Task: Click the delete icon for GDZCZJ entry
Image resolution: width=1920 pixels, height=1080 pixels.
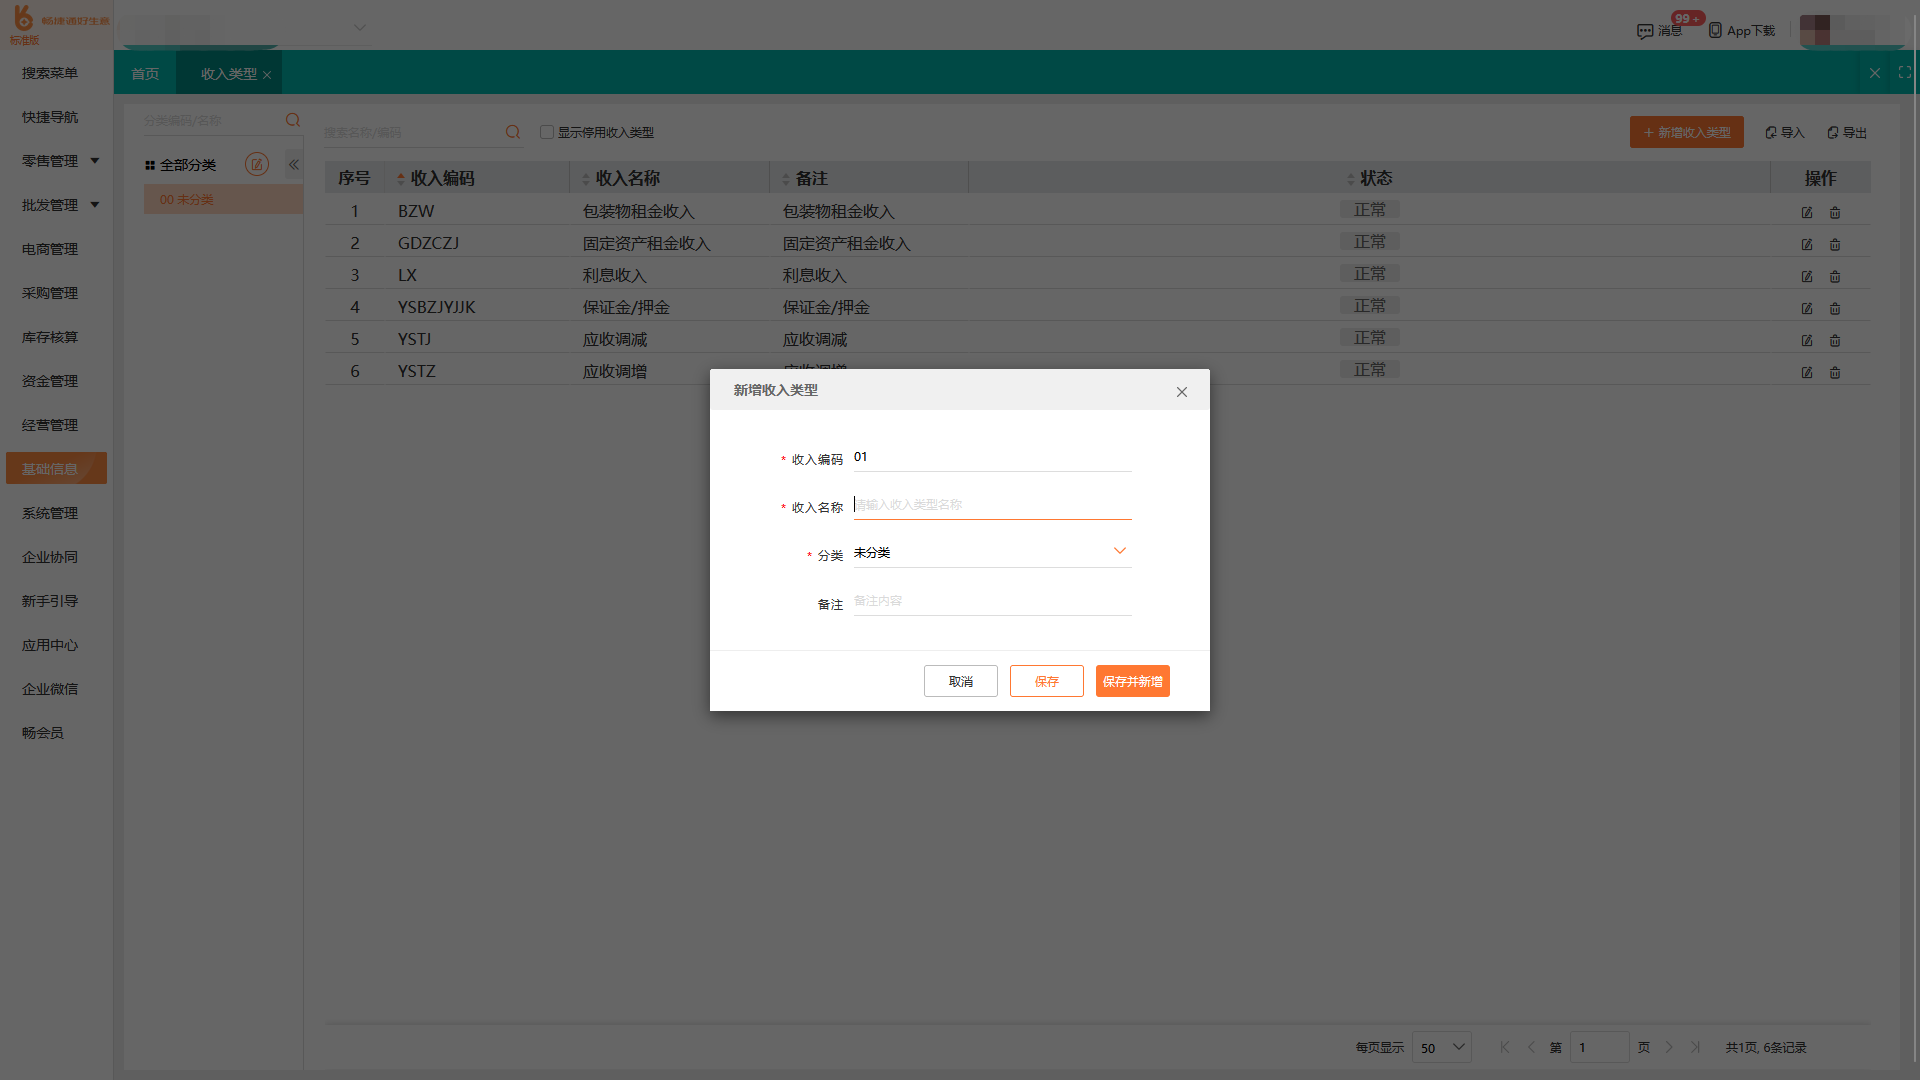Action: click(x=1834, y=243)
